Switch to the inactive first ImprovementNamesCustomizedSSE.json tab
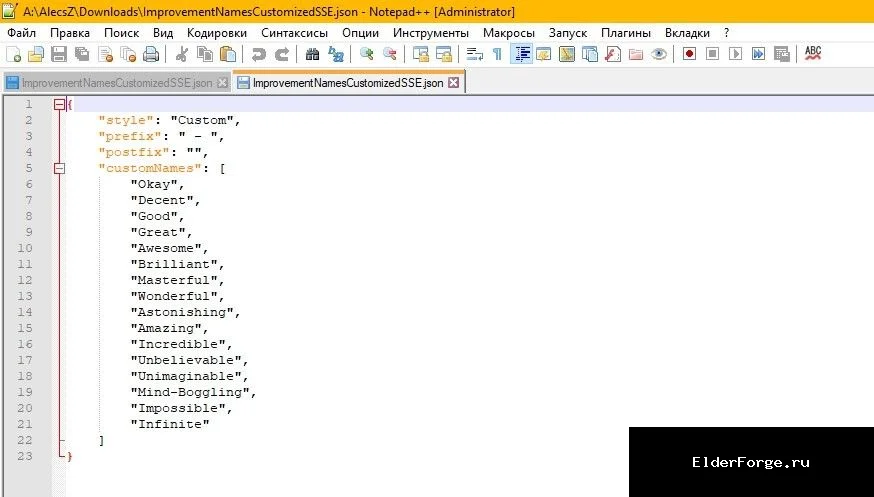The width and height of the screenshot is (874, 497). click(x=116, y=83)
